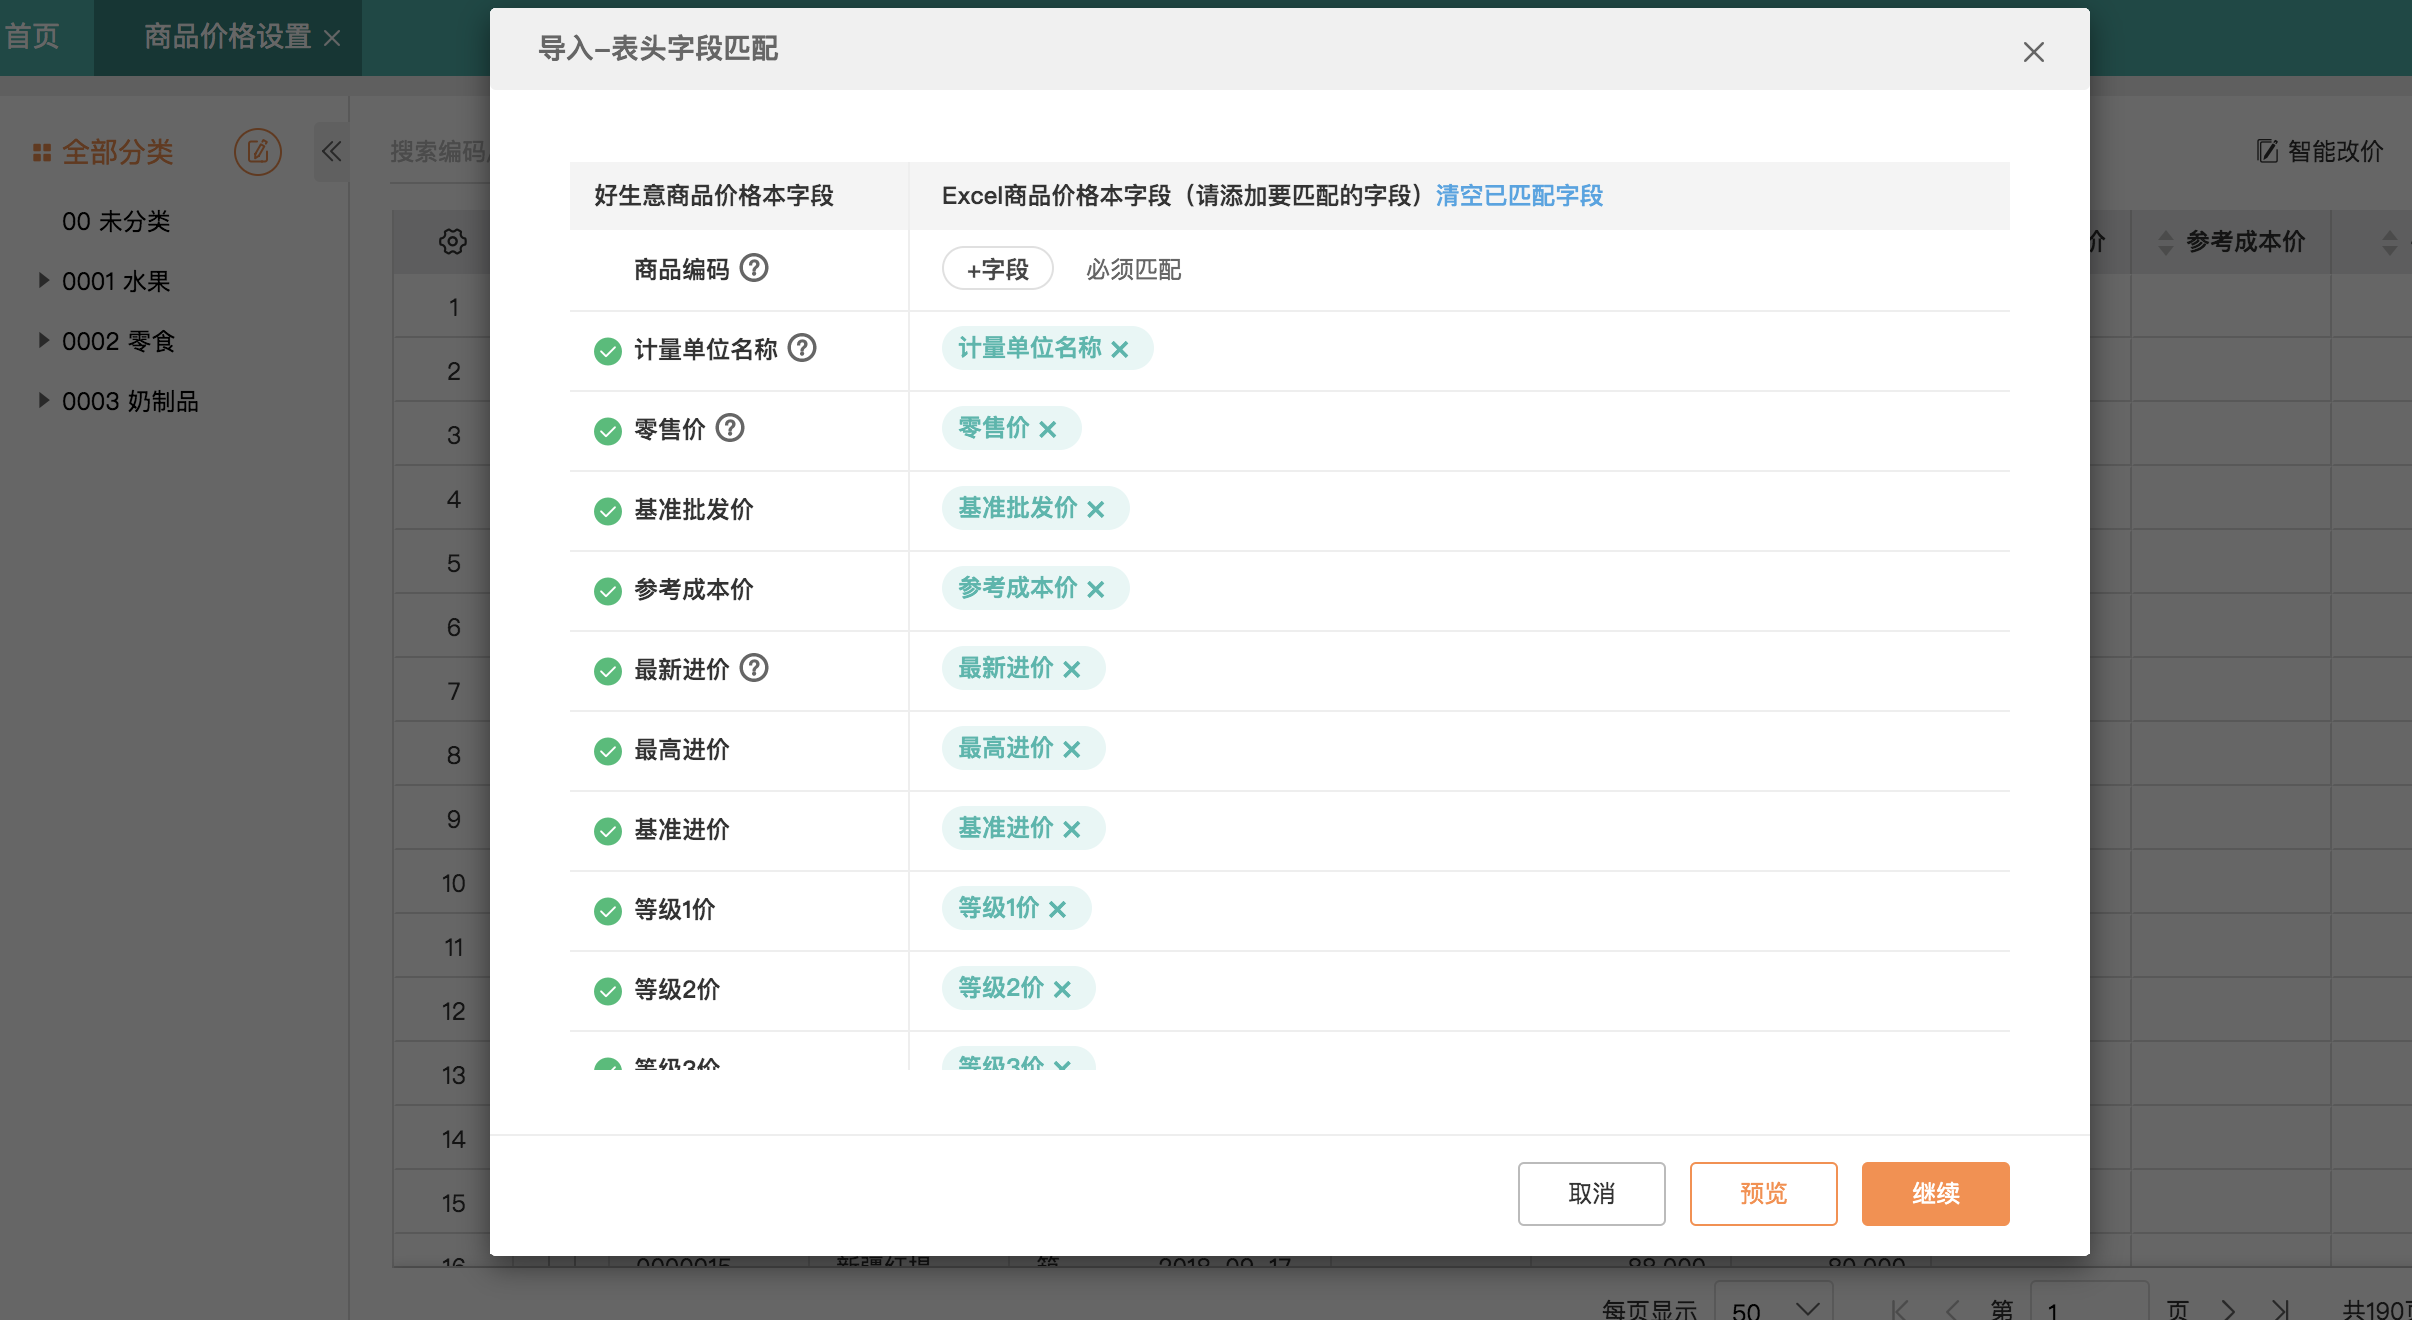Image resolution: width=2412 pixels, height=1320 pixels.
Task: Remove 基准批发价 matched field tag
Action: click(1097, 509)
